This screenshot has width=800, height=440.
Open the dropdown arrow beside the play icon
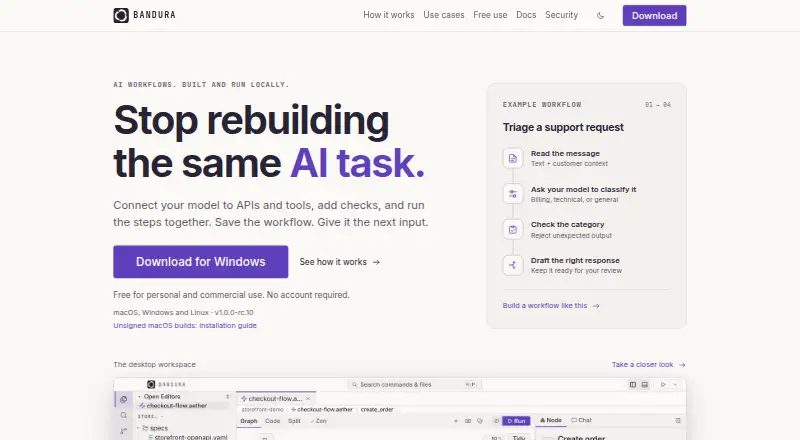[675, 384]
